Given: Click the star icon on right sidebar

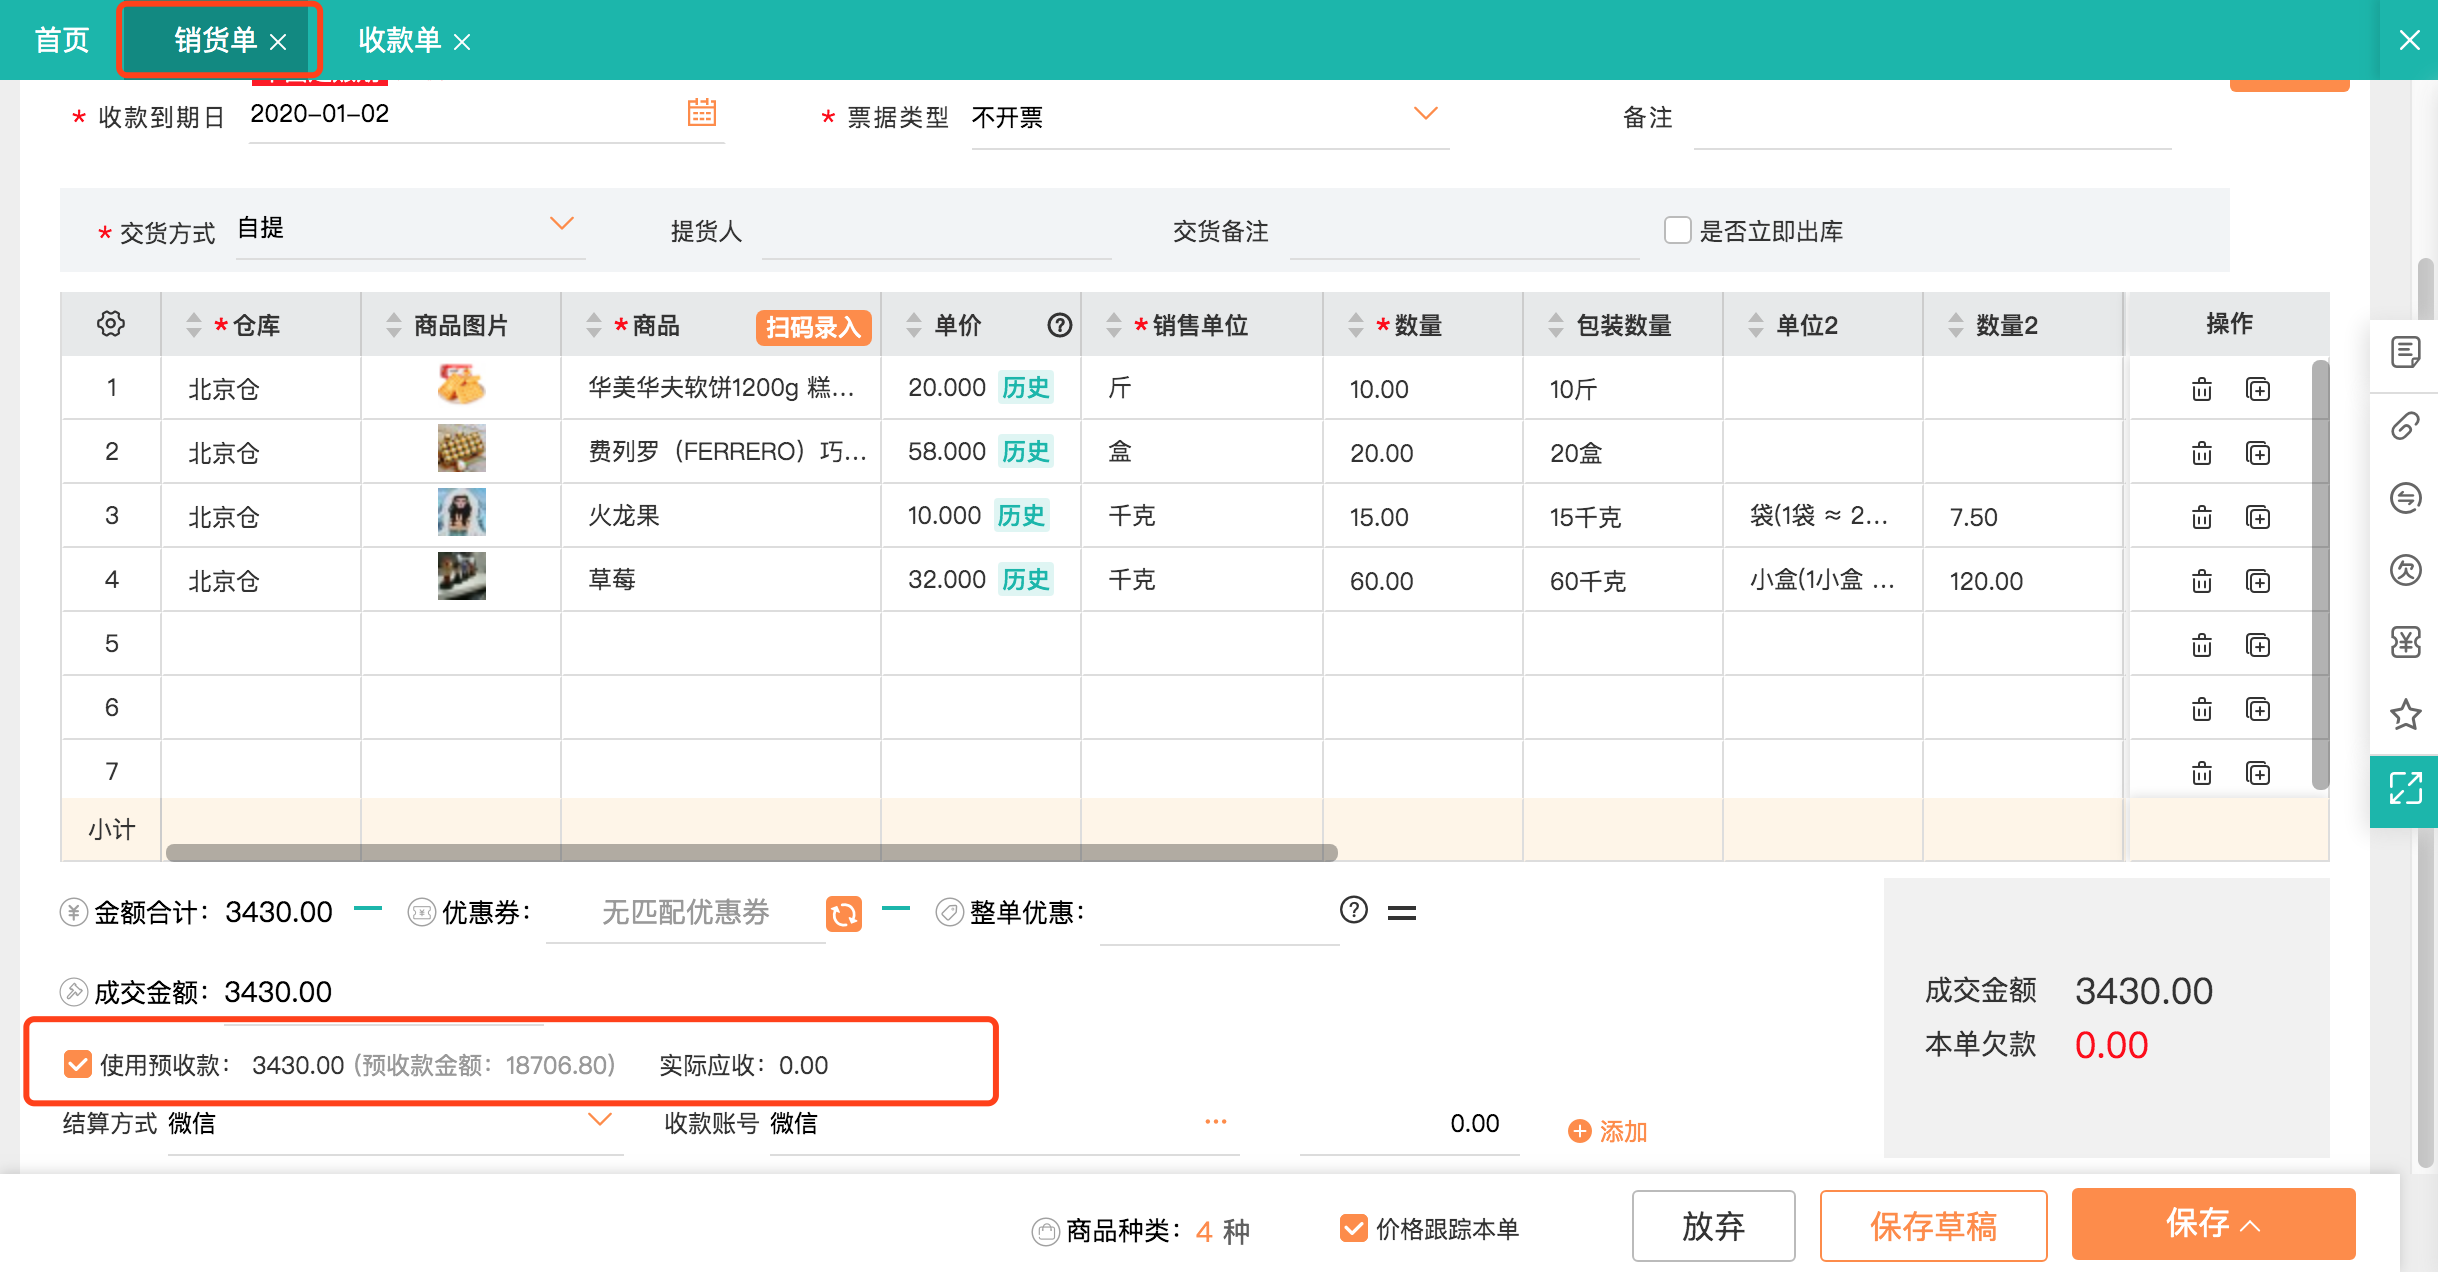Looking at the screenshot, I should (2404, 721).
